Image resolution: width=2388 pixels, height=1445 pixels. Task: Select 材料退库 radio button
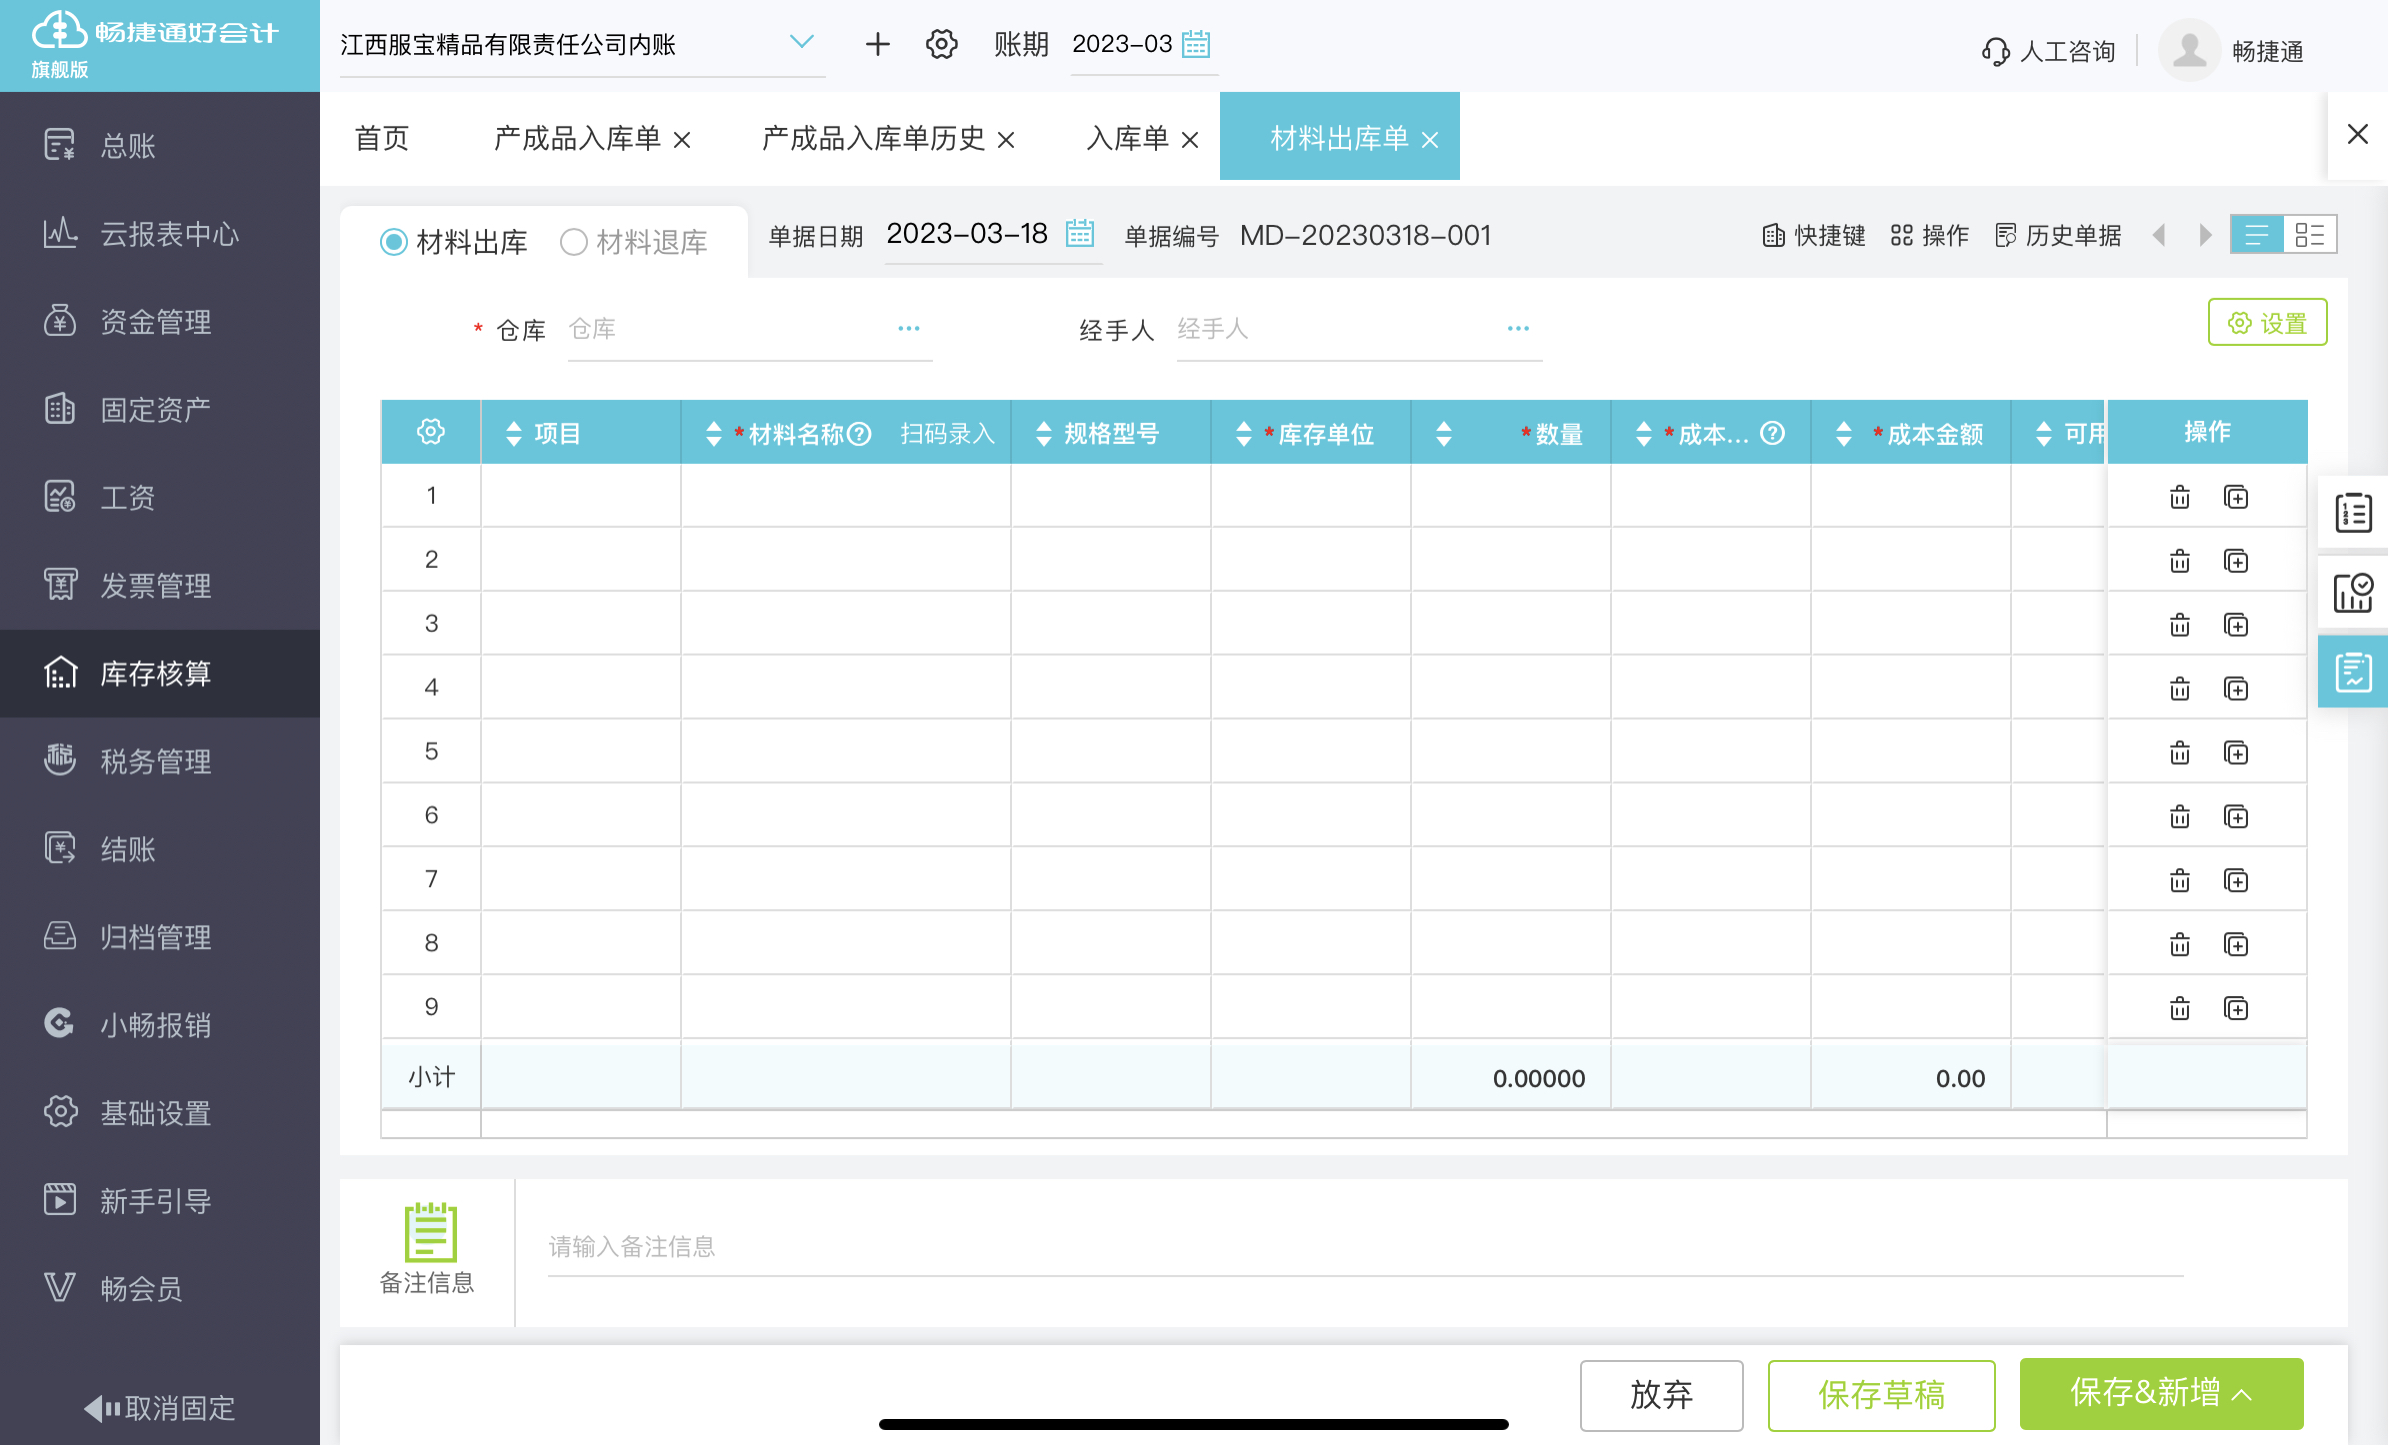(x=575, y=241)
